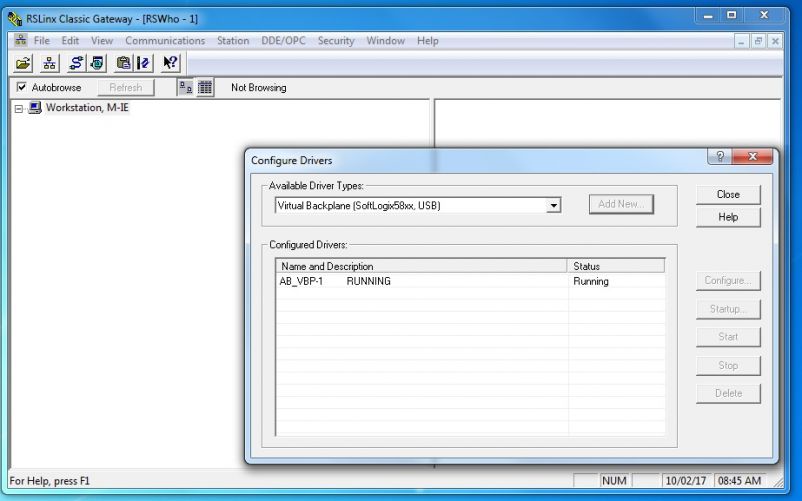Switch to details list view

(x=205, y=87)
